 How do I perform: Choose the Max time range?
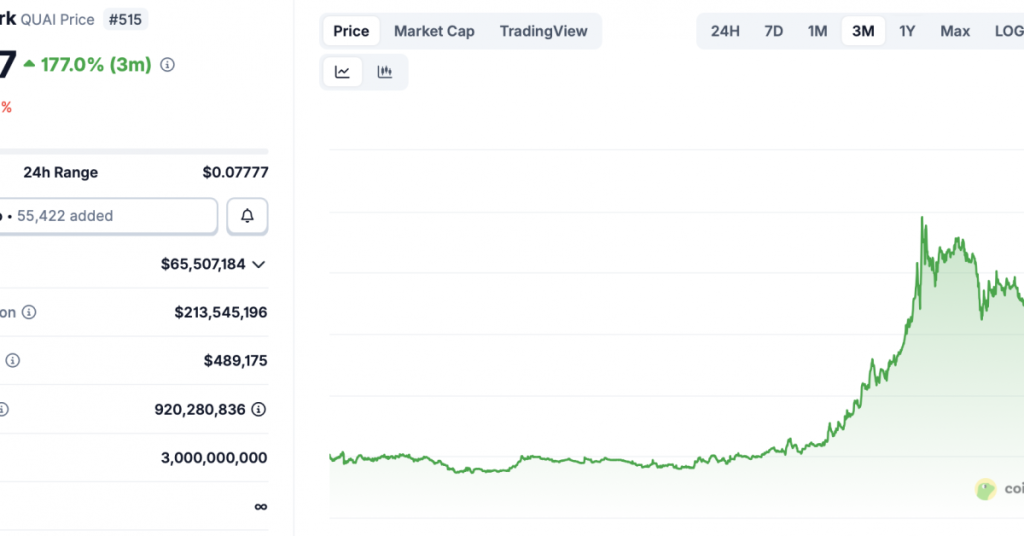tap(954, 31)
